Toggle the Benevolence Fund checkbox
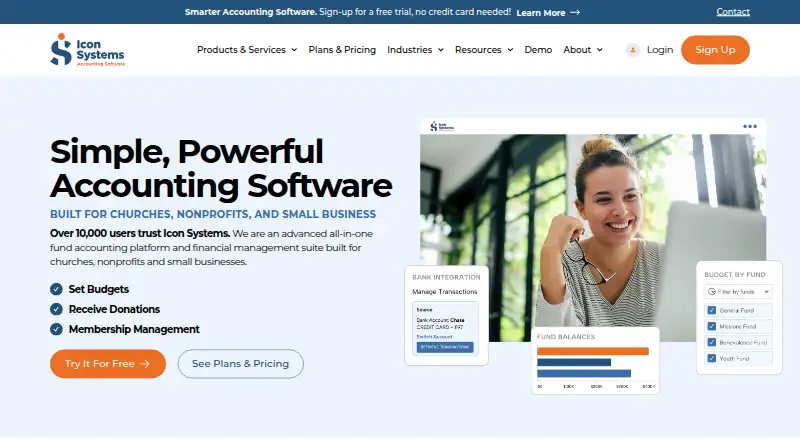Viewport: 800px width, 440px height. (x=711, y=342)
